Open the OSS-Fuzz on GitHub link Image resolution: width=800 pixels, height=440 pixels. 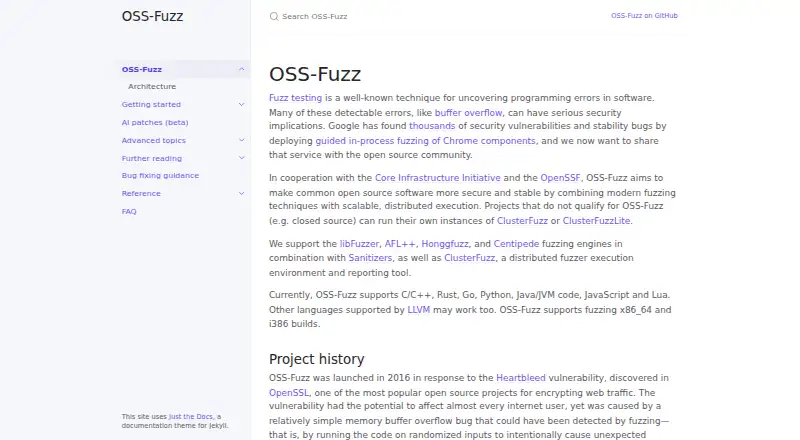644,16
